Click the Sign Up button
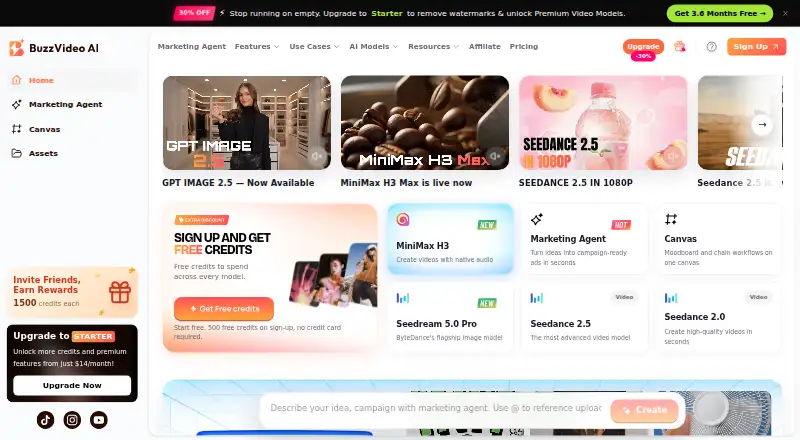The image size is (800, 440). [x=756, y=46]
